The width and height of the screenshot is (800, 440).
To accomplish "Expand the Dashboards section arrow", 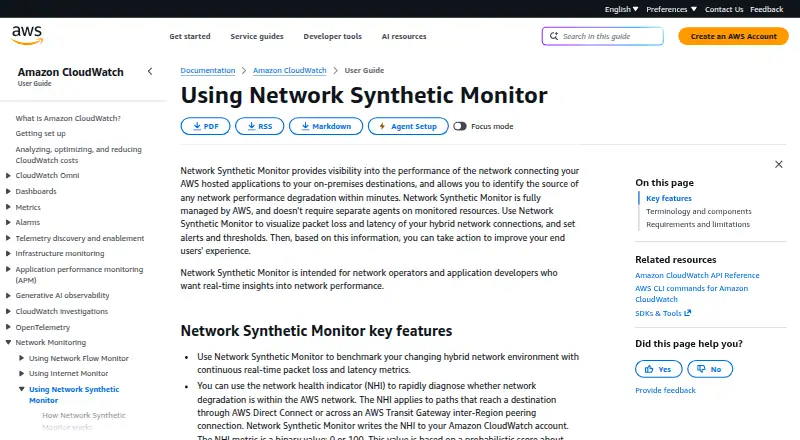I will [8, 191].
